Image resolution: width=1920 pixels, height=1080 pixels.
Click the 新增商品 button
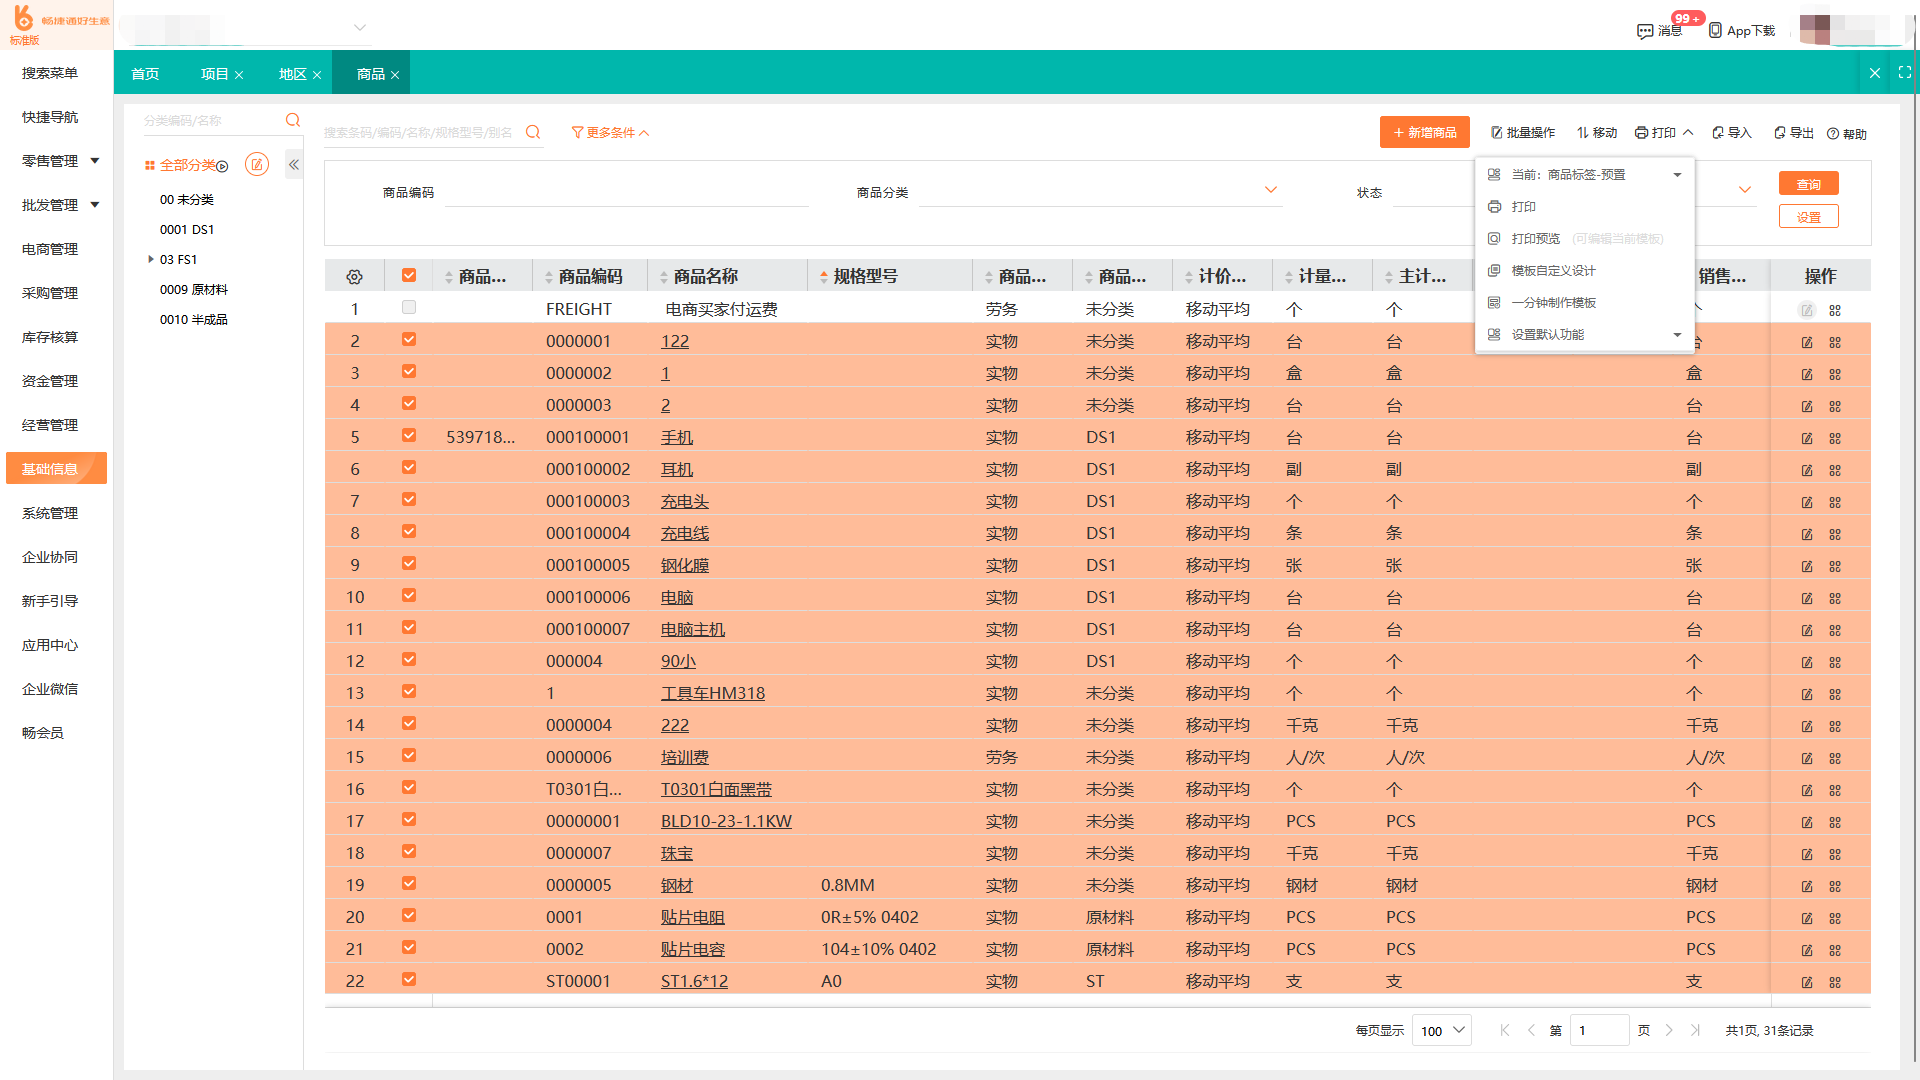[x=1423, y=131]
